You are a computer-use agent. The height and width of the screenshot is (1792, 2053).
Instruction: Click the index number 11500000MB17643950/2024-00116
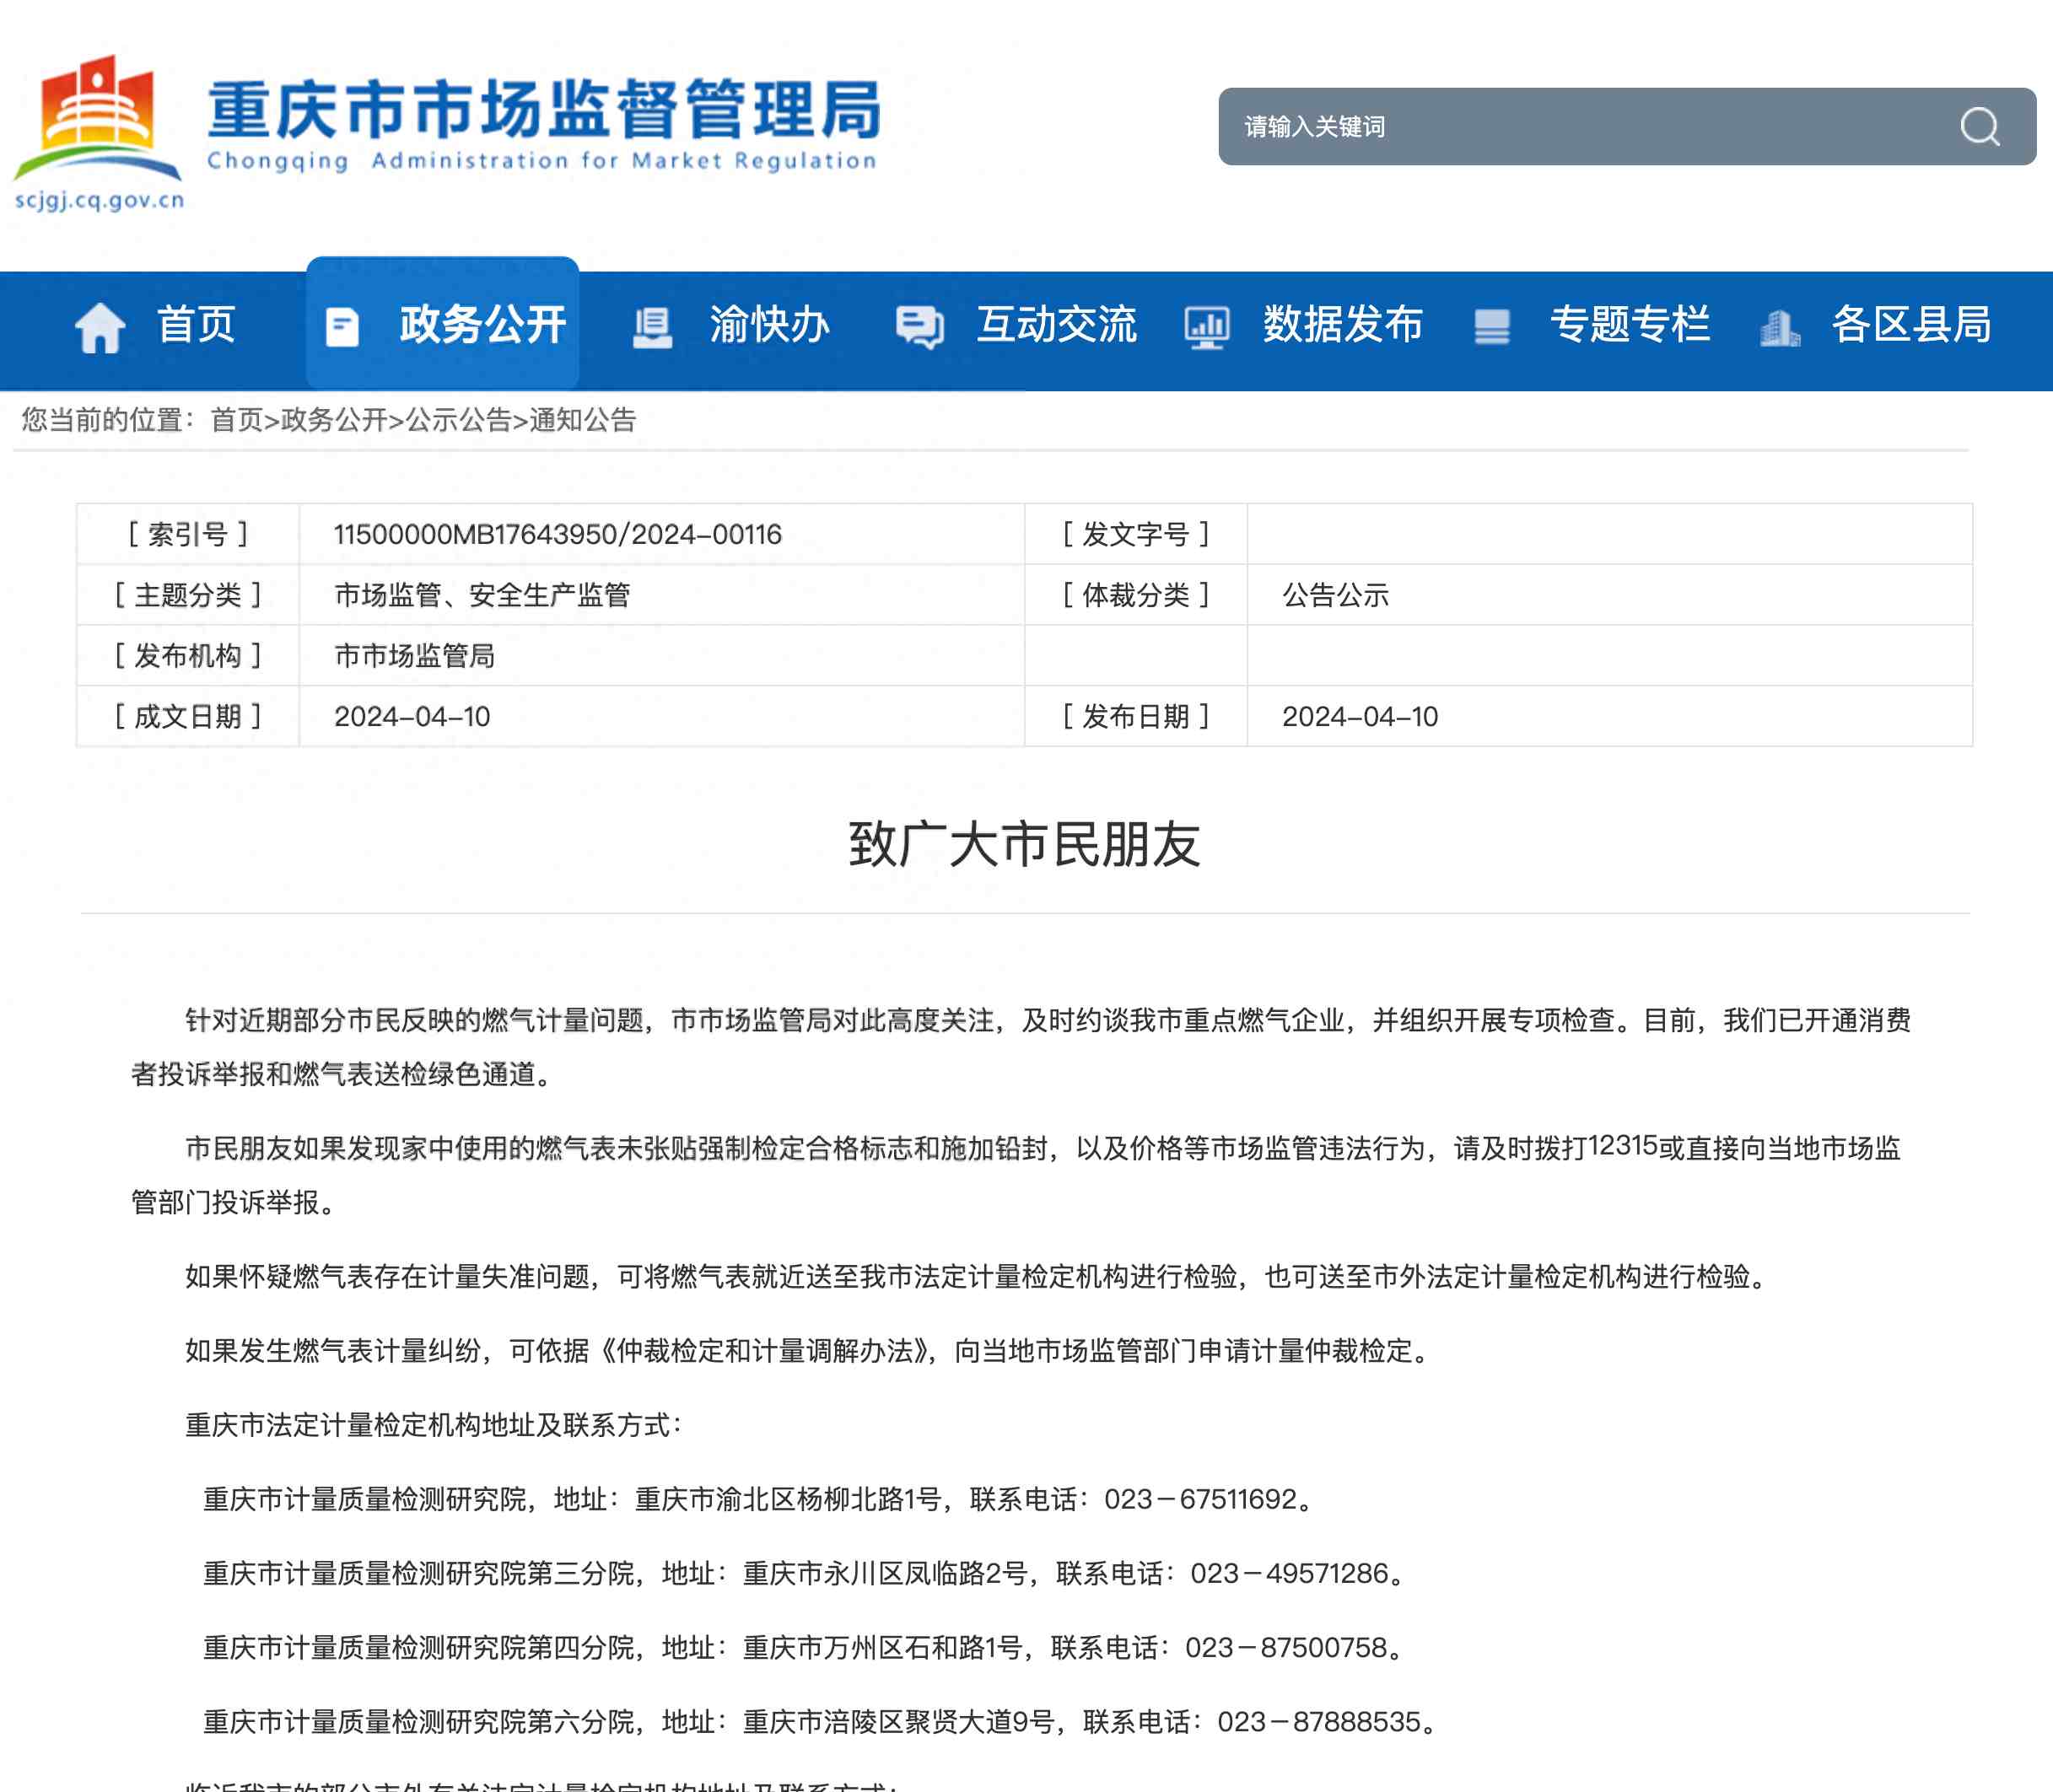558,535
